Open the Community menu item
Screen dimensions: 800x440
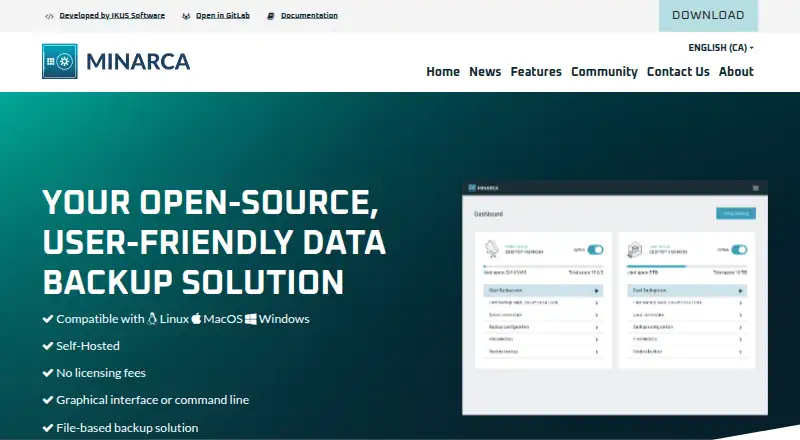click(604, 72)
